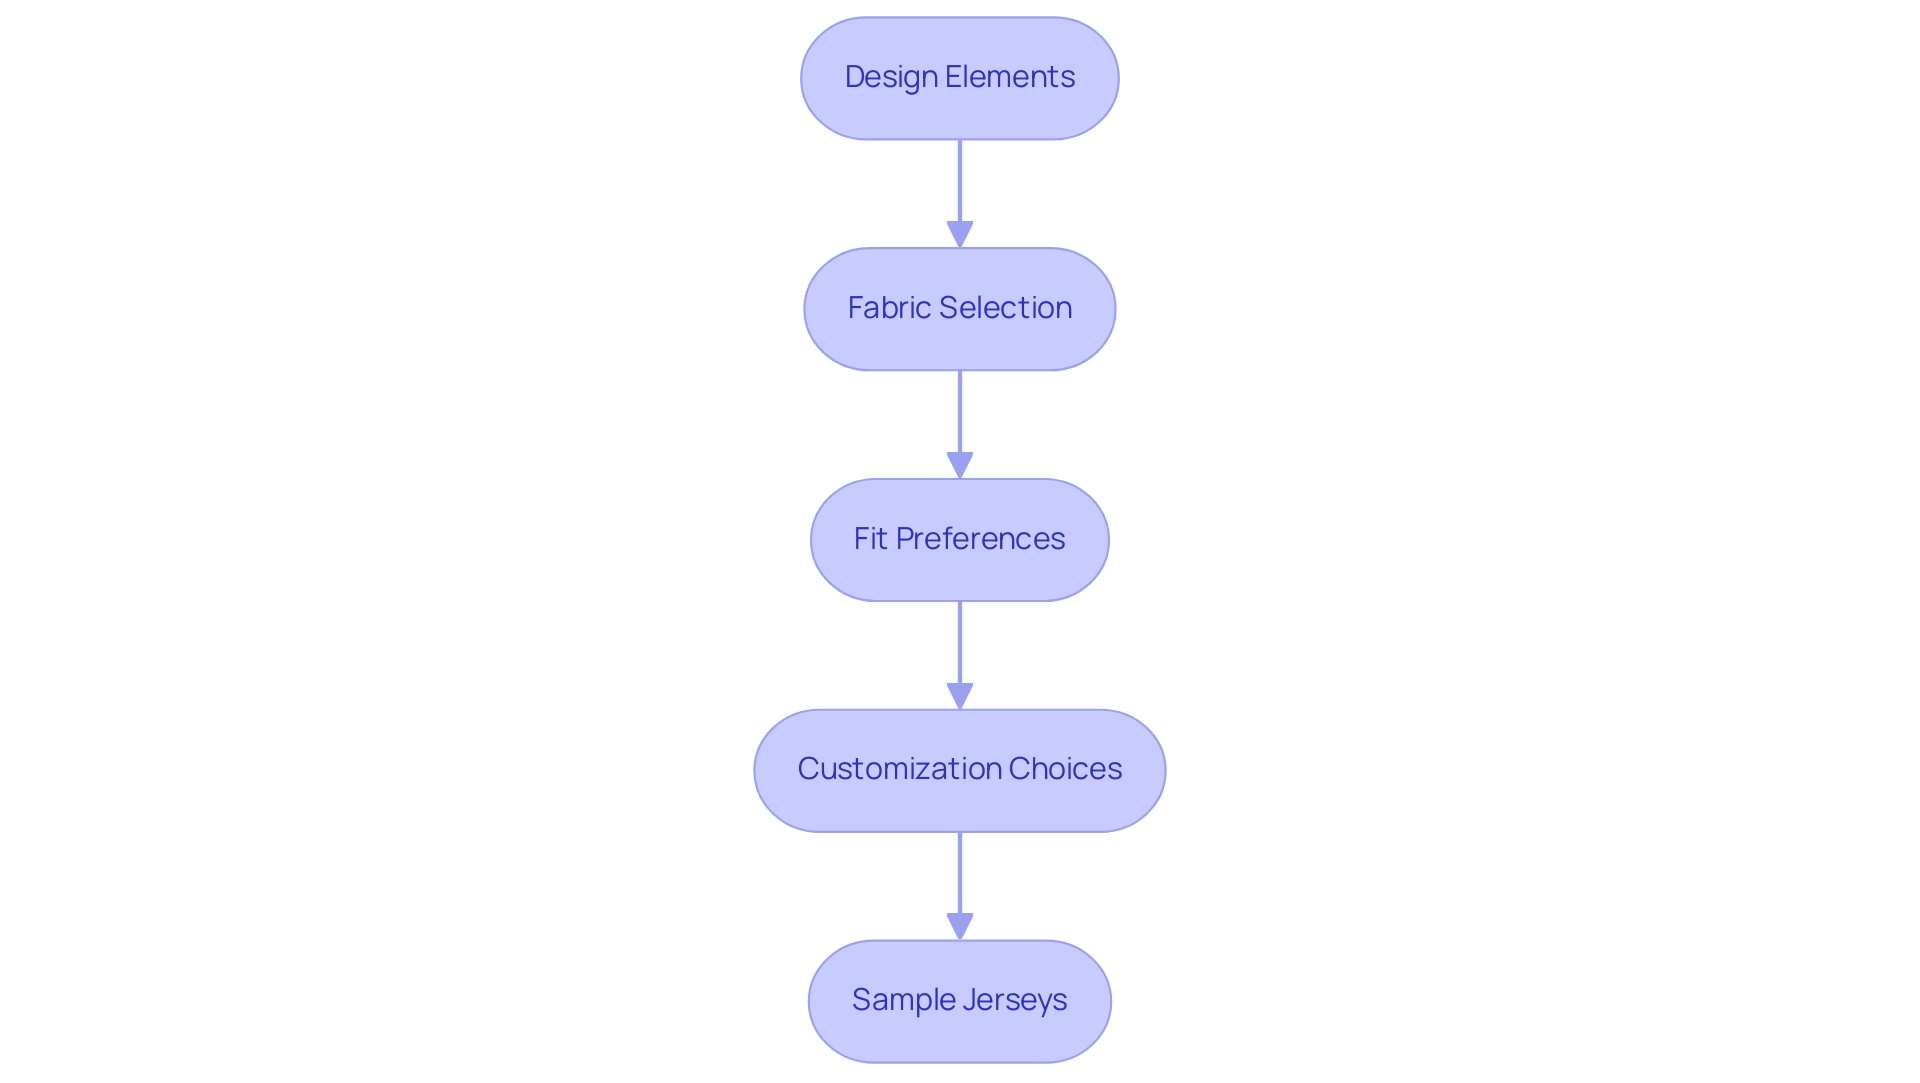Click the Sample Jerseys node
The image size is (1920, 1083).
pos(959,999)
